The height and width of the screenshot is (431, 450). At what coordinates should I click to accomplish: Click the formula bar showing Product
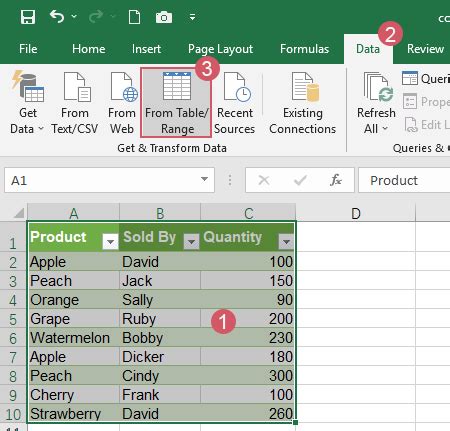coord(404,180)
